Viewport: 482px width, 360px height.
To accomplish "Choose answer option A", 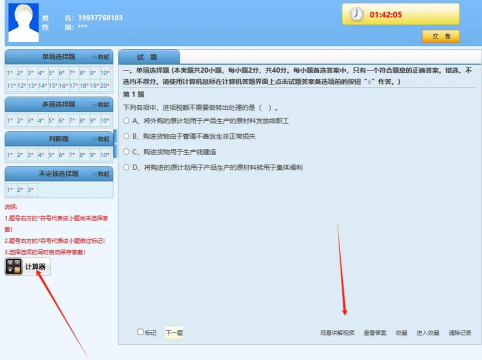I will (x=126, y=120).
